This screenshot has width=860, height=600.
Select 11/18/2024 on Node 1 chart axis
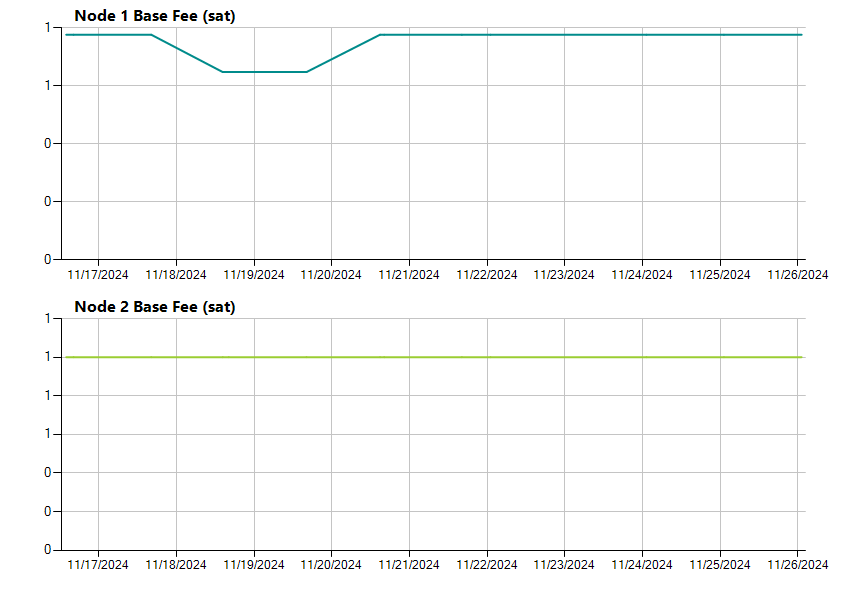176,274
